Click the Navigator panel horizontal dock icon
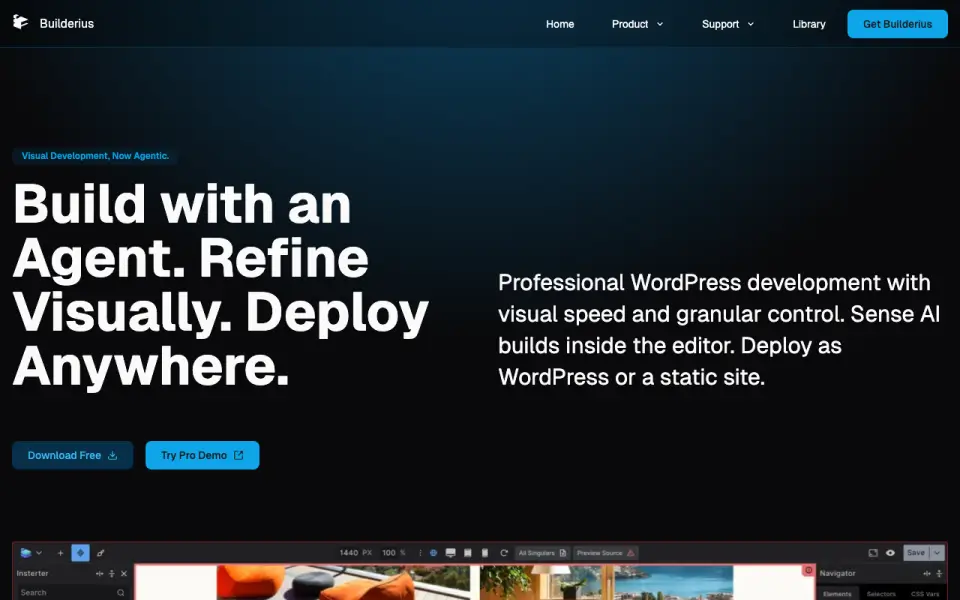Screen dimensions: 960x600 click(x=926, y=574)
